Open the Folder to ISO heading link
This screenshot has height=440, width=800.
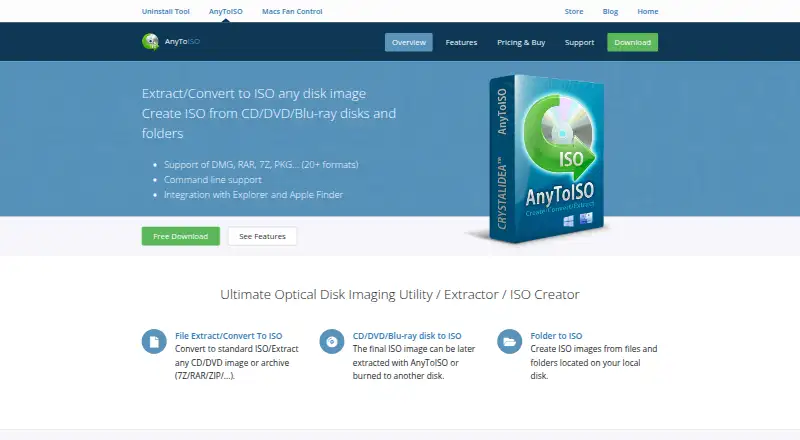(x=556, y=336)
